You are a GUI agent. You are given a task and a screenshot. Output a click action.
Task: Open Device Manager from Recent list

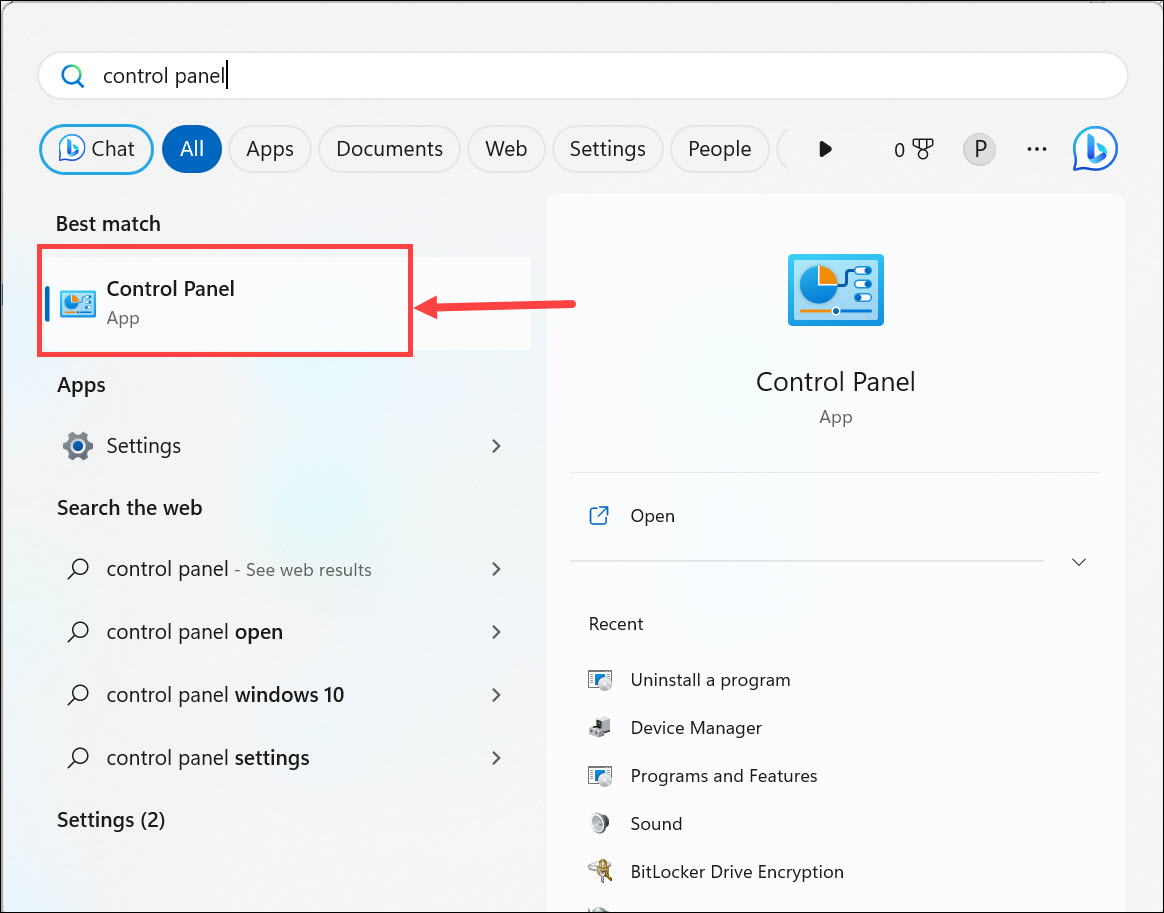695,727
